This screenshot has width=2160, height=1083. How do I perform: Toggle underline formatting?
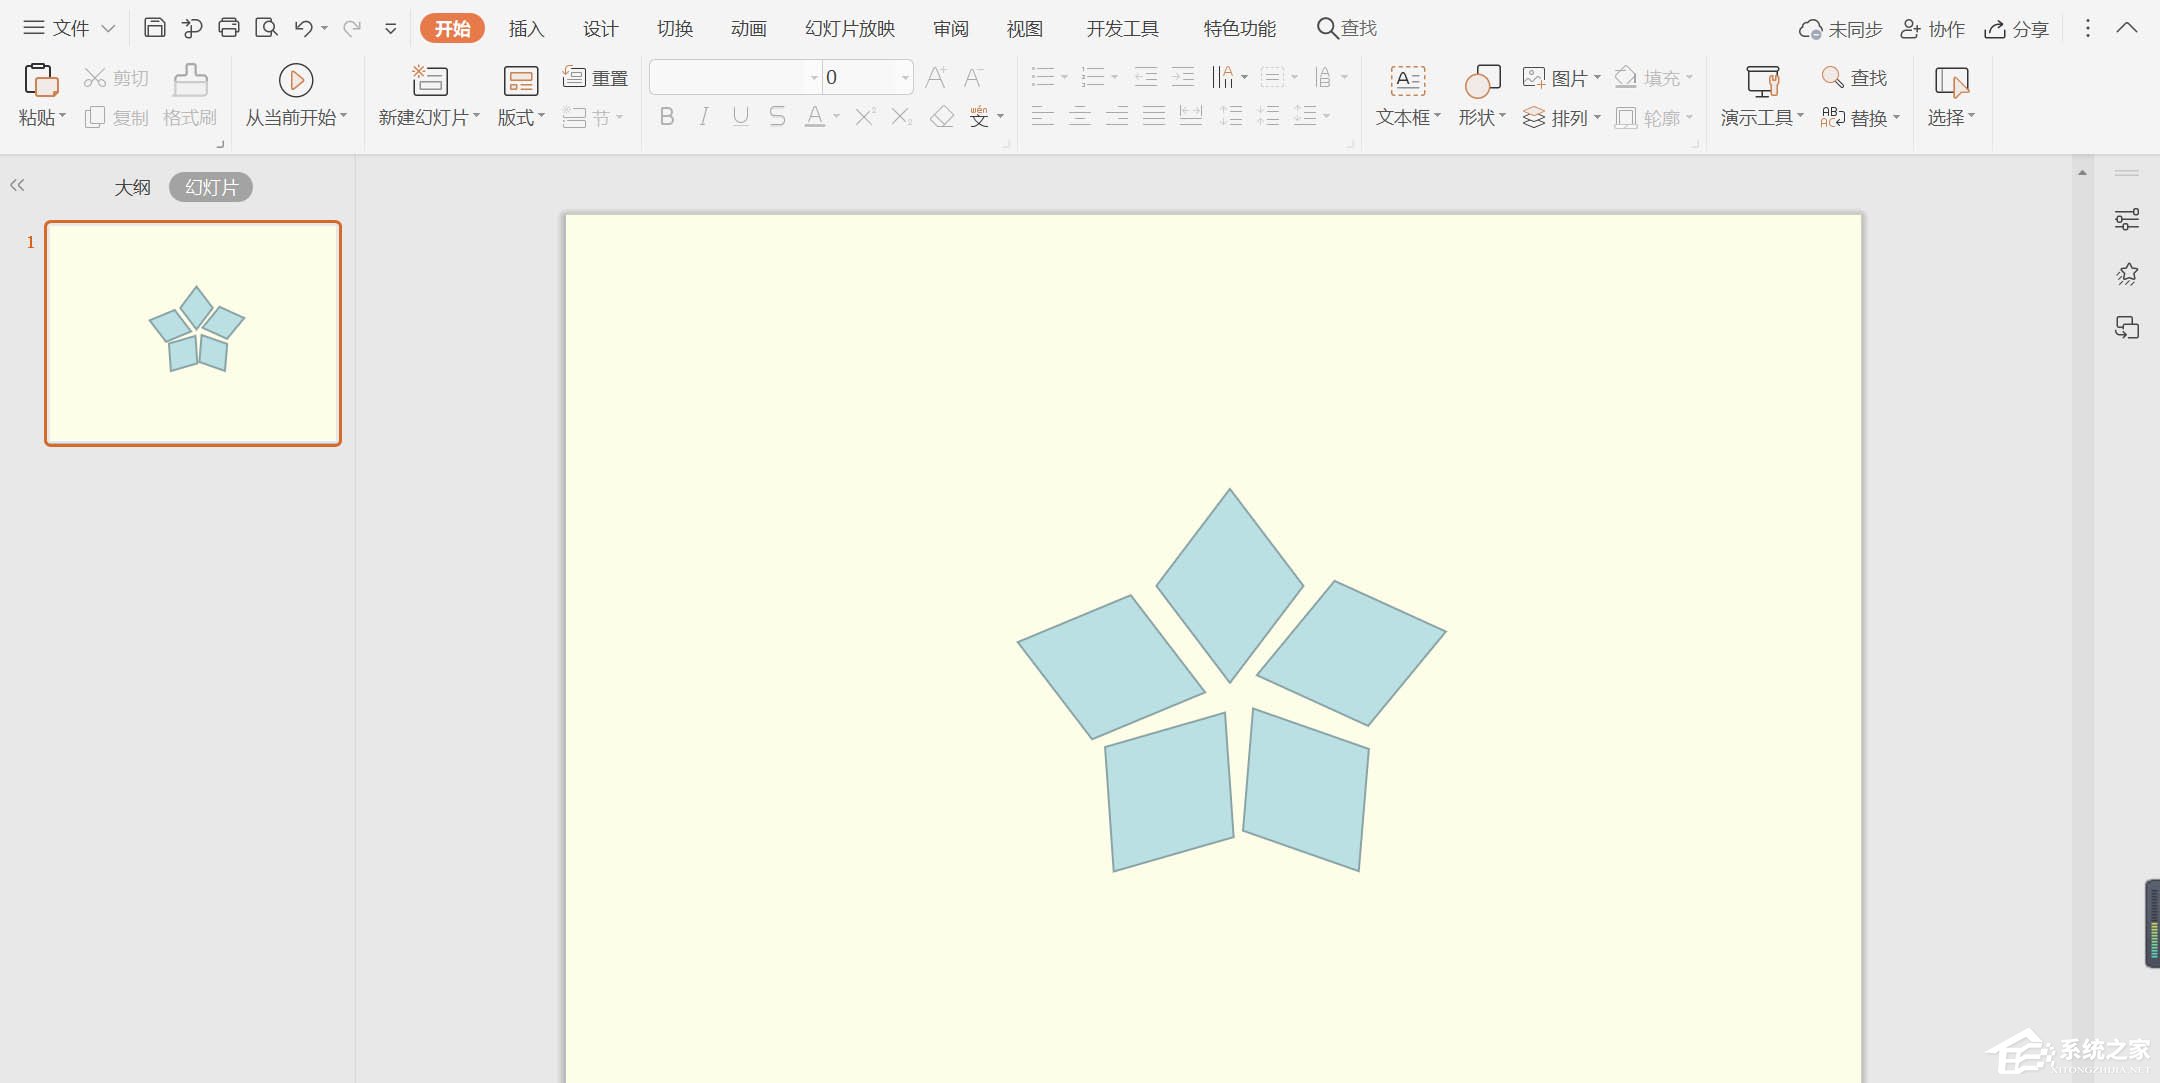pos(739,117)
